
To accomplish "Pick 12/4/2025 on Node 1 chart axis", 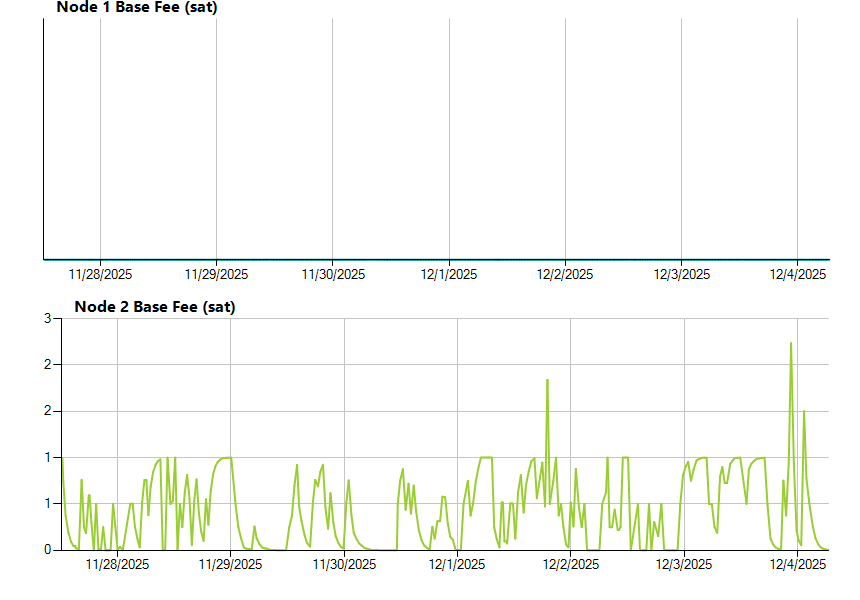I will pos(797,274).
